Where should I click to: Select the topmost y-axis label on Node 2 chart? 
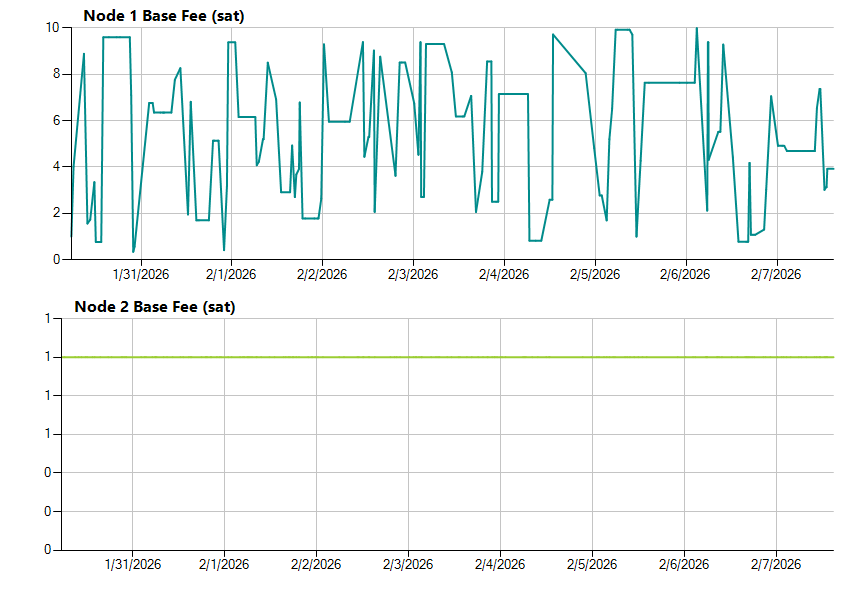click(x=46, y=318)
